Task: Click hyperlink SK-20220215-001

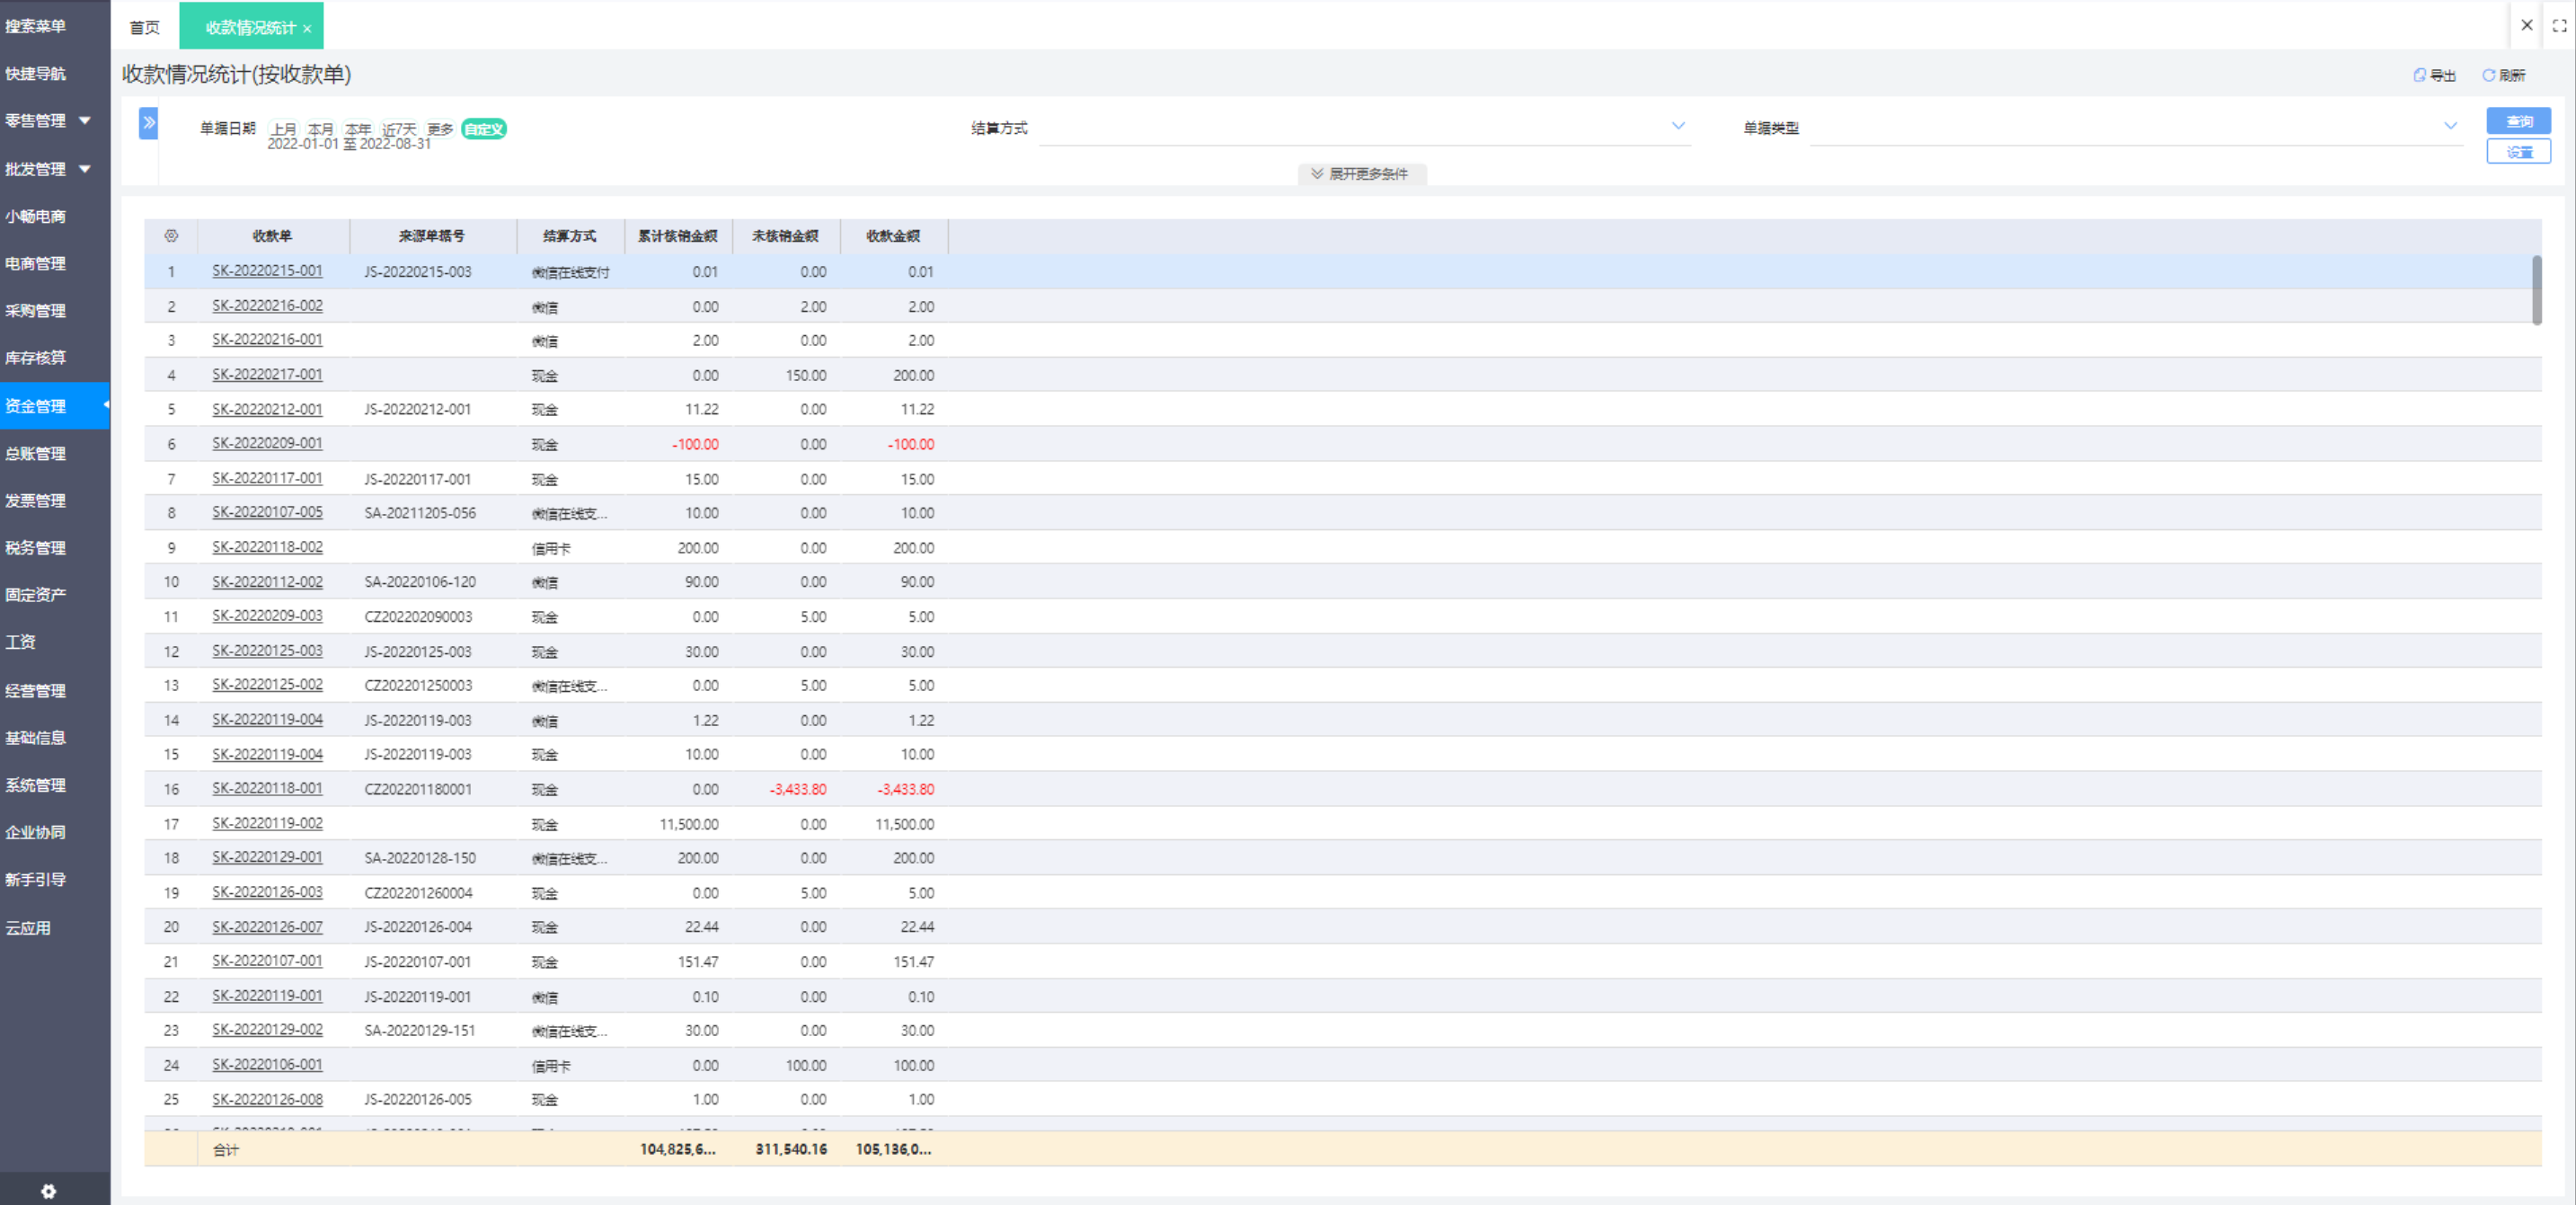Action: point(268,271)
